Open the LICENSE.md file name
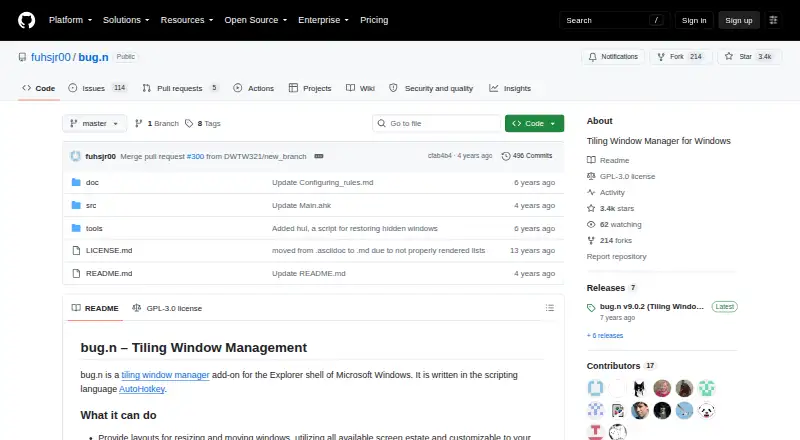Image resolution: width=800 pixels, height=440 pixels. pyautogui.click(x=109, y=251)
